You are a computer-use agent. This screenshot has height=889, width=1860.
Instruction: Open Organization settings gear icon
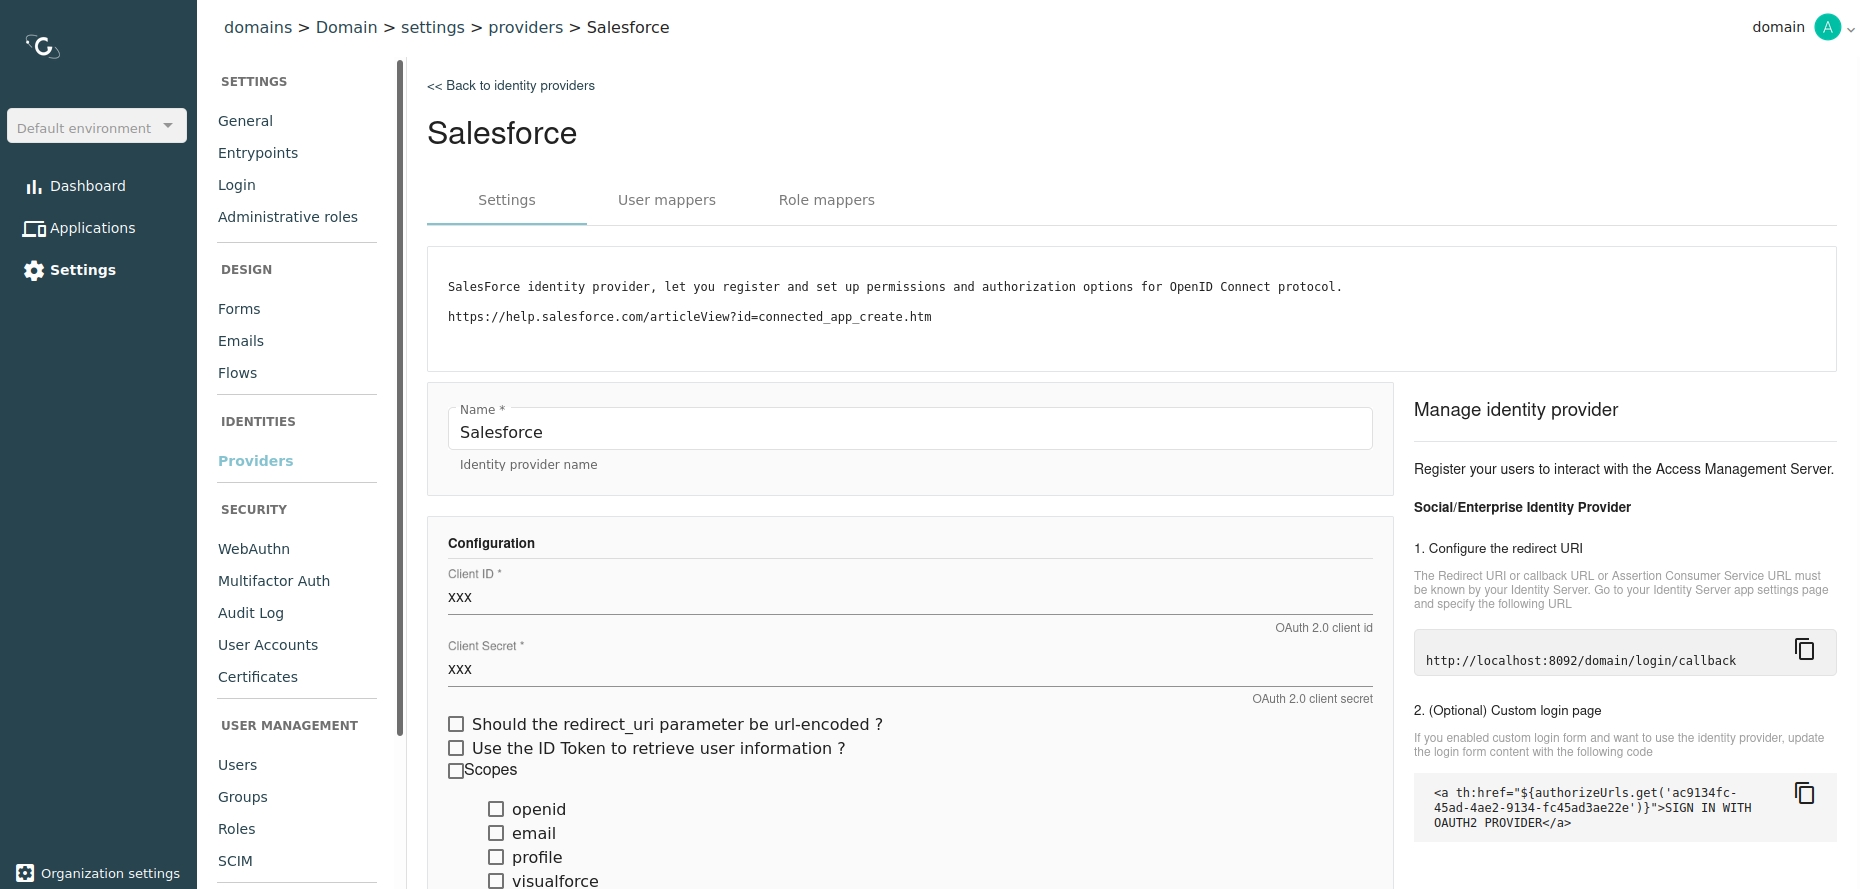[x=25, y=873]
